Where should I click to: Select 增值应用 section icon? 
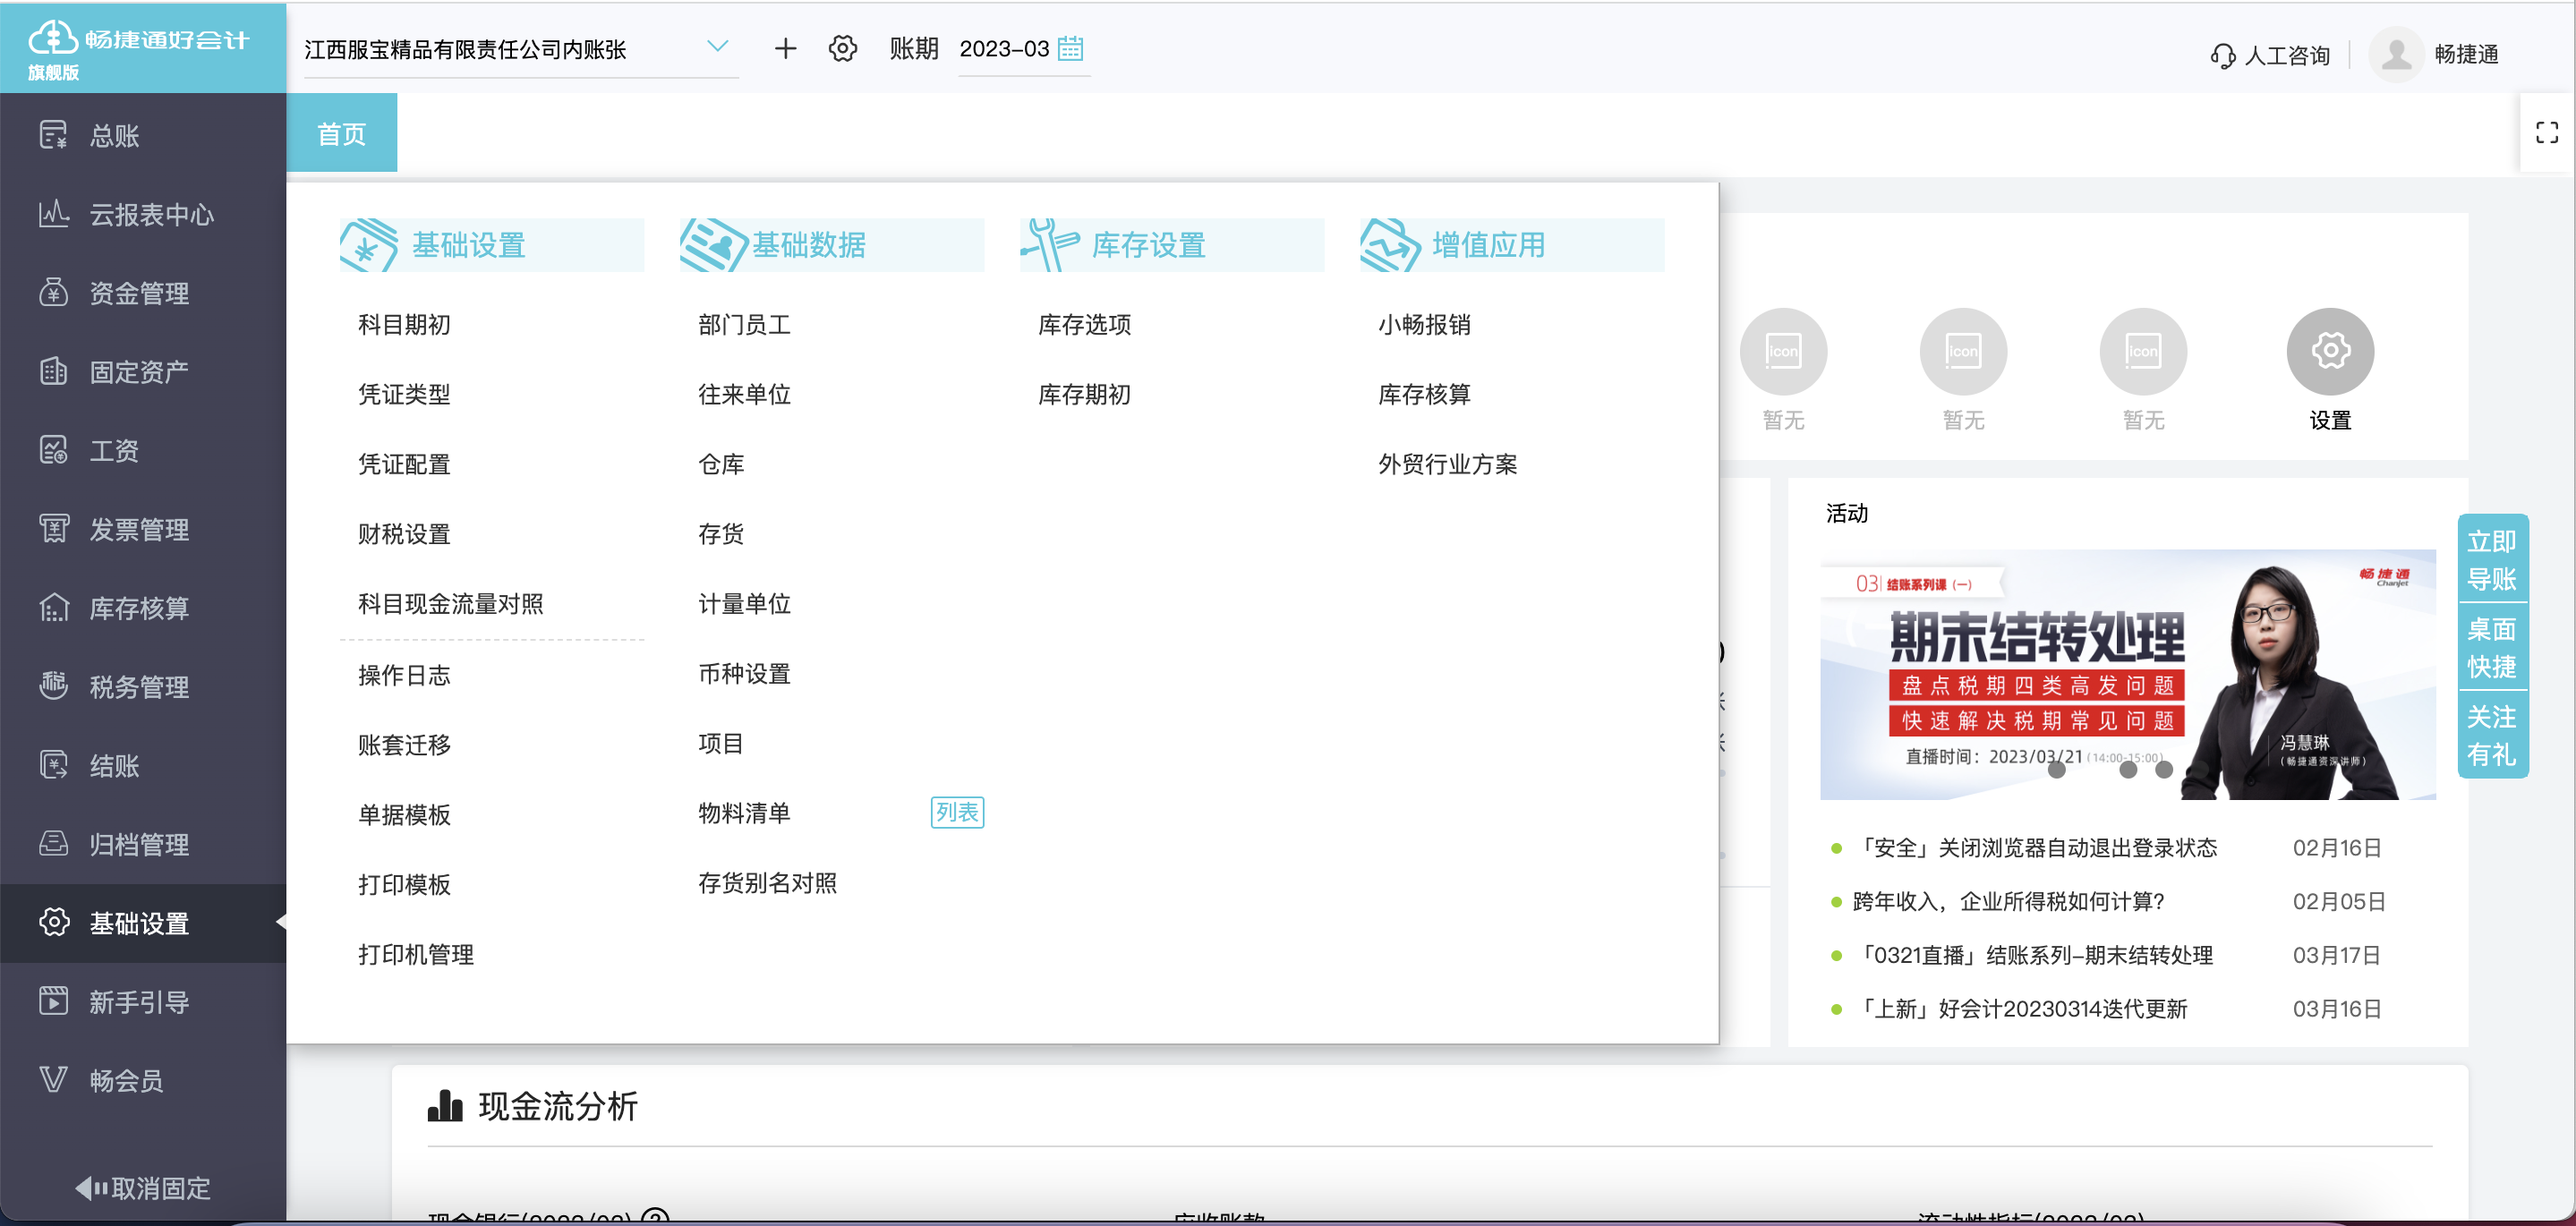point(1386,245)
